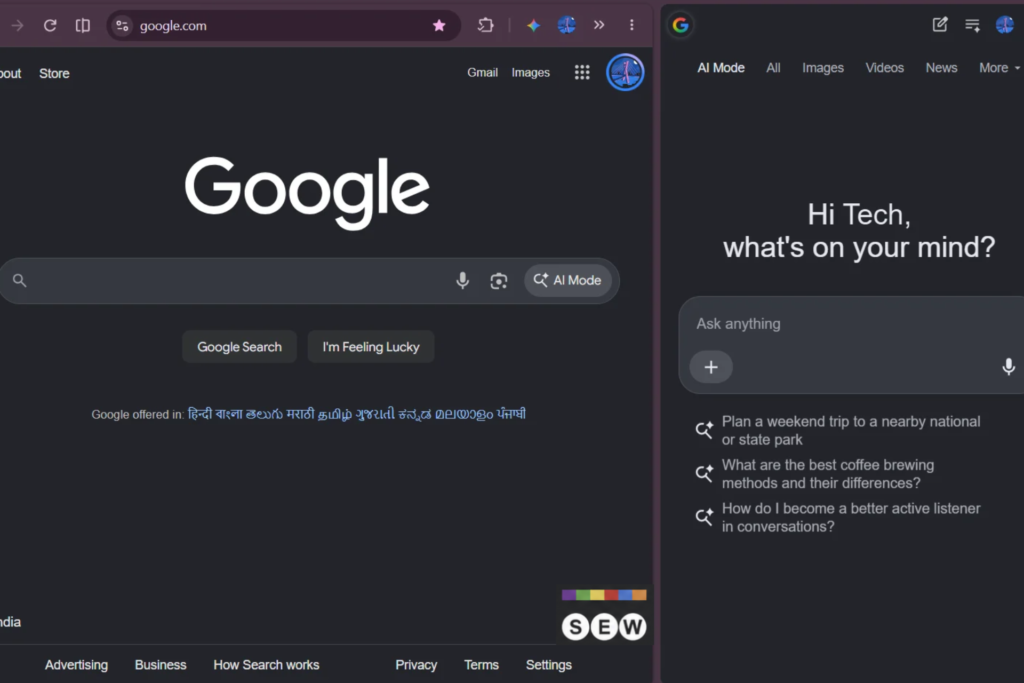Click the google.com address bar

281,25
